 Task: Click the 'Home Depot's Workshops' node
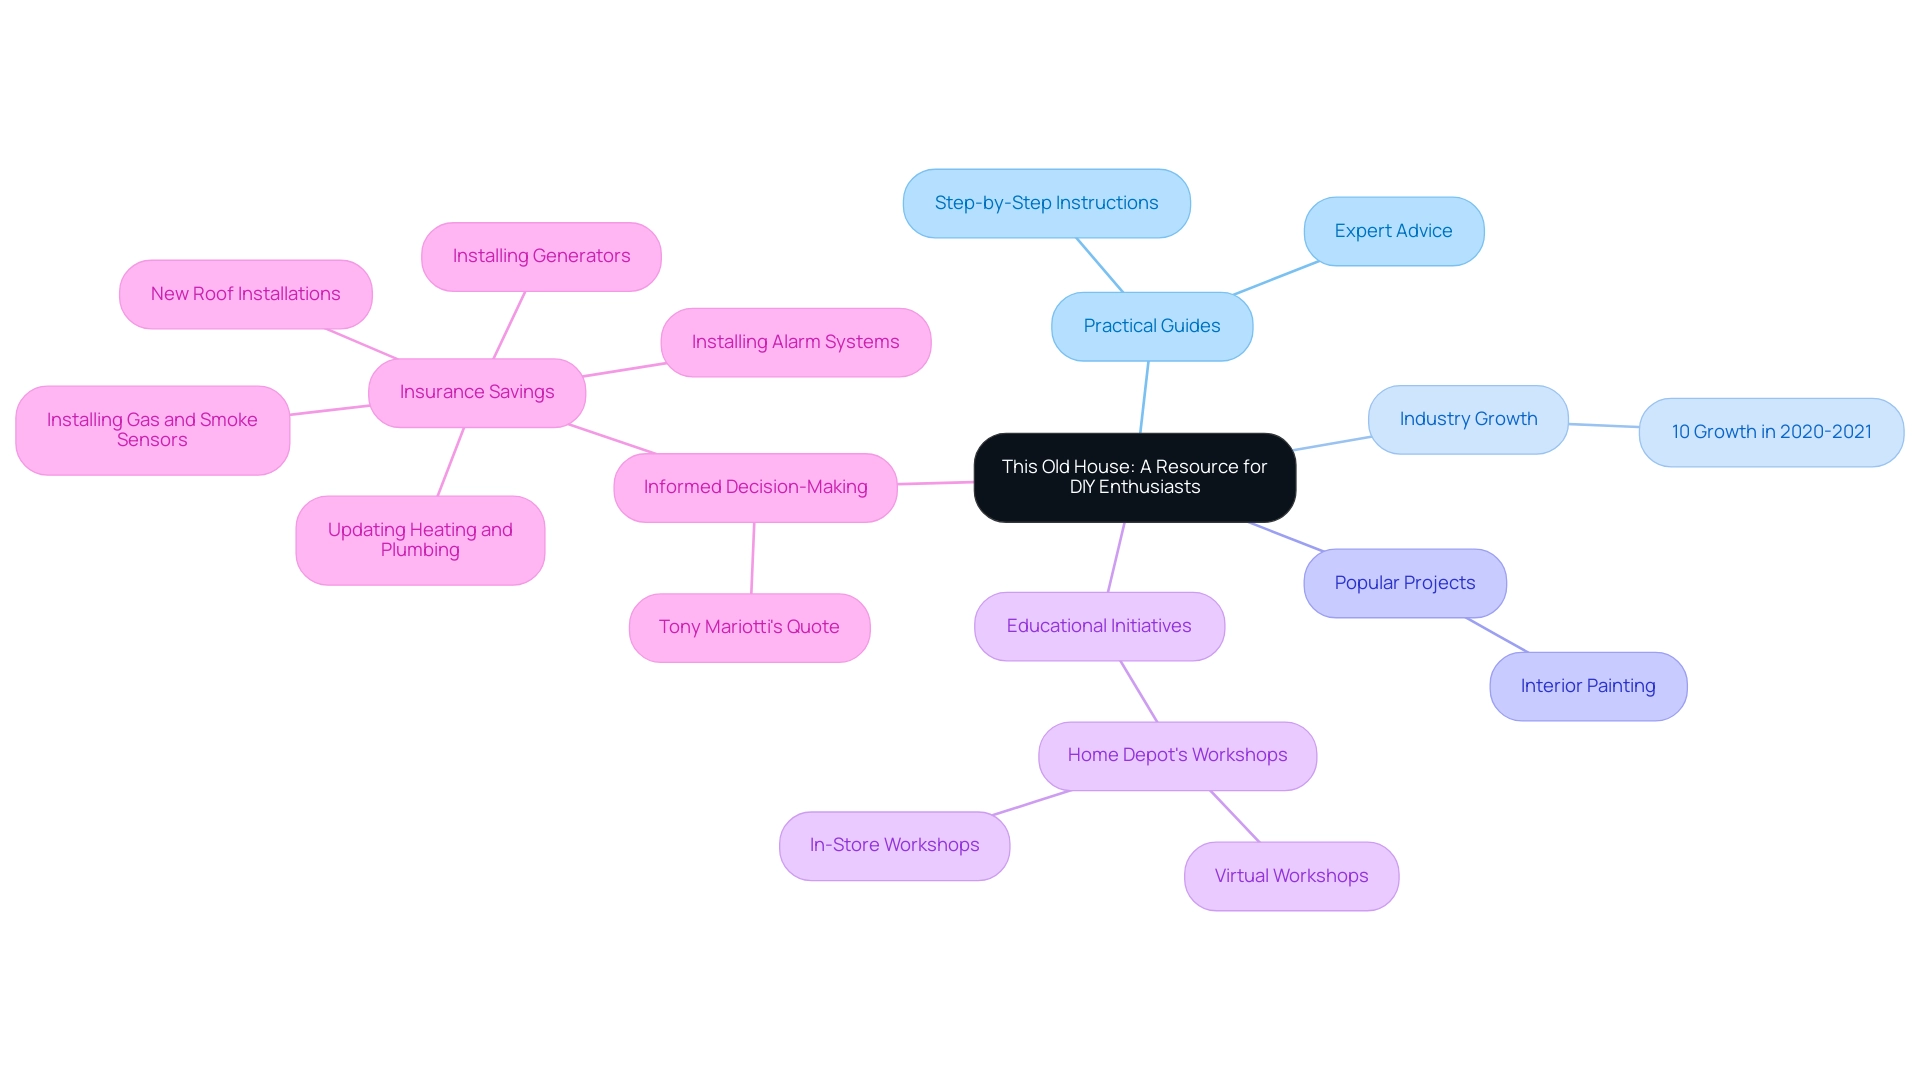click(x=1176, y=755)
